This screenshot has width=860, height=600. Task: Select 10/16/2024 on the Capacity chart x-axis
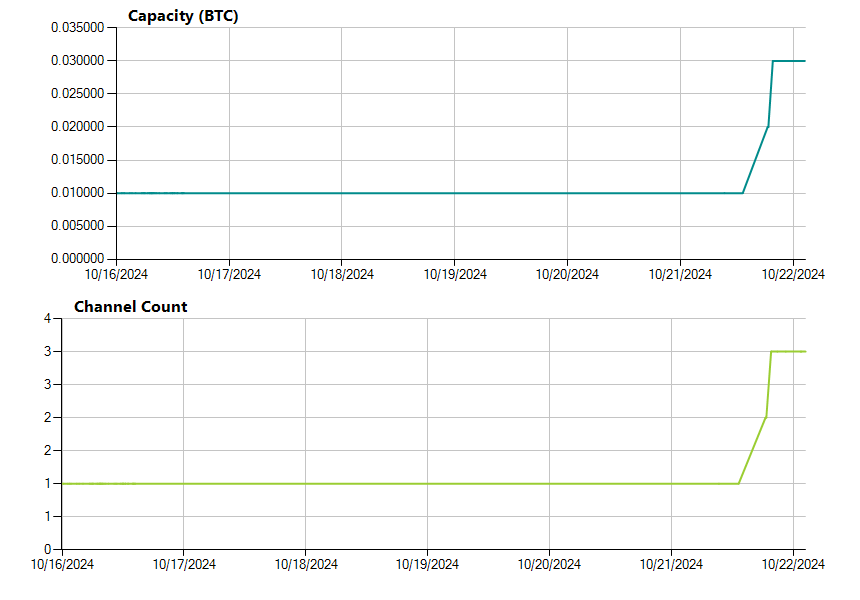click(x=117, y=274)
